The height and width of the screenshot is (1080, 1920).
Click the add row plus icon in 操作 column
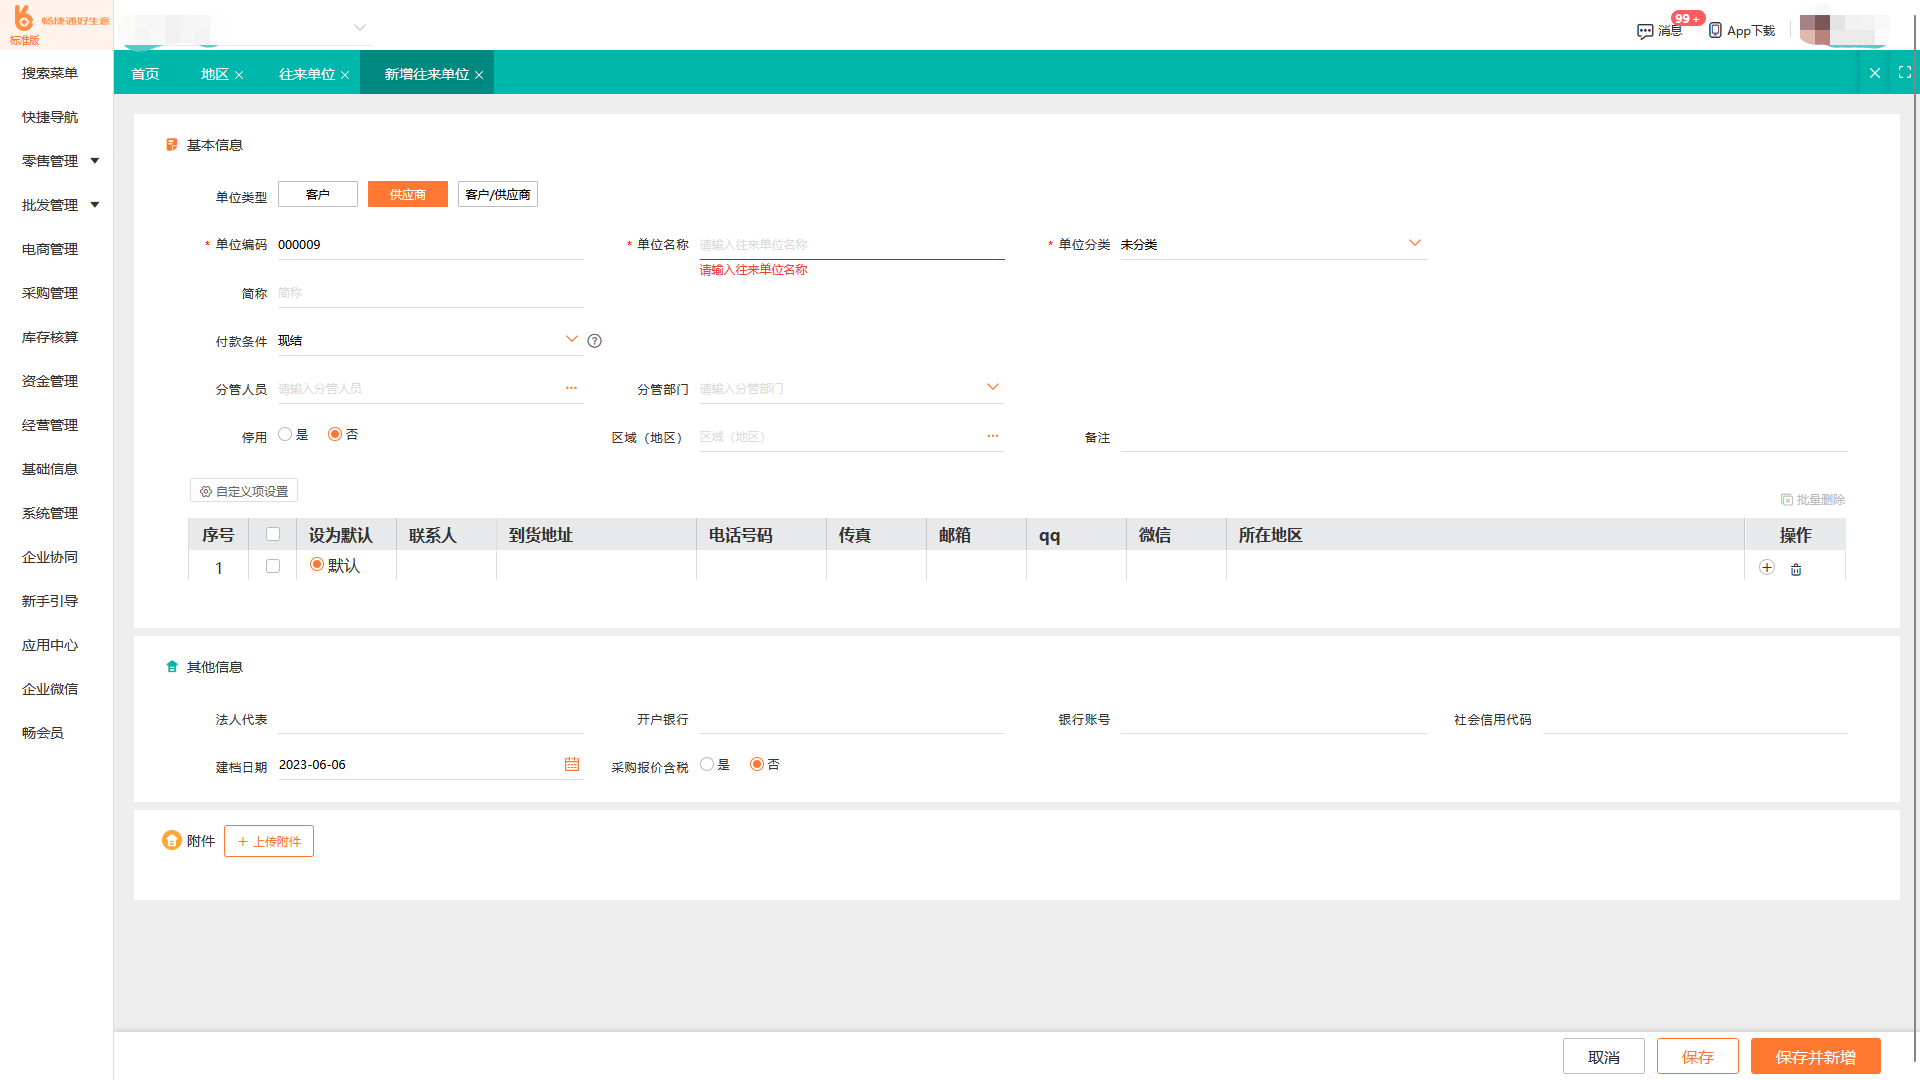point(1767,567)
